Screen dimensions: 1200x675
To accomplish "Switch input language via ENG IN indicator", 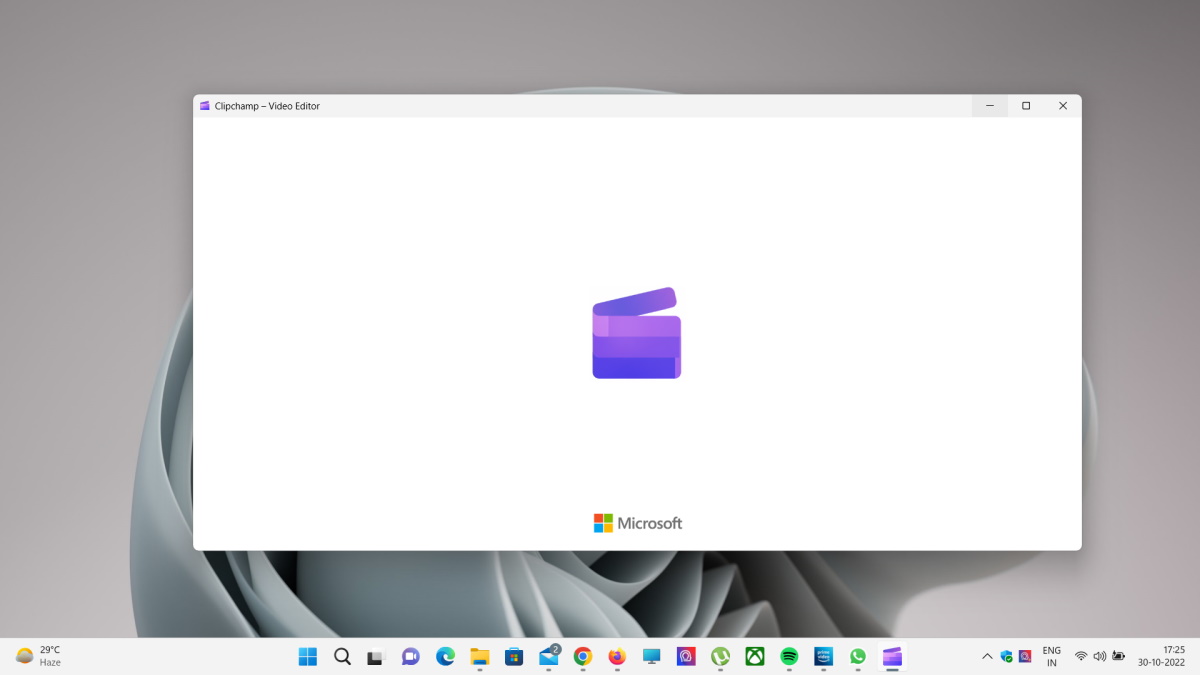I will [x=1052, y=657].
